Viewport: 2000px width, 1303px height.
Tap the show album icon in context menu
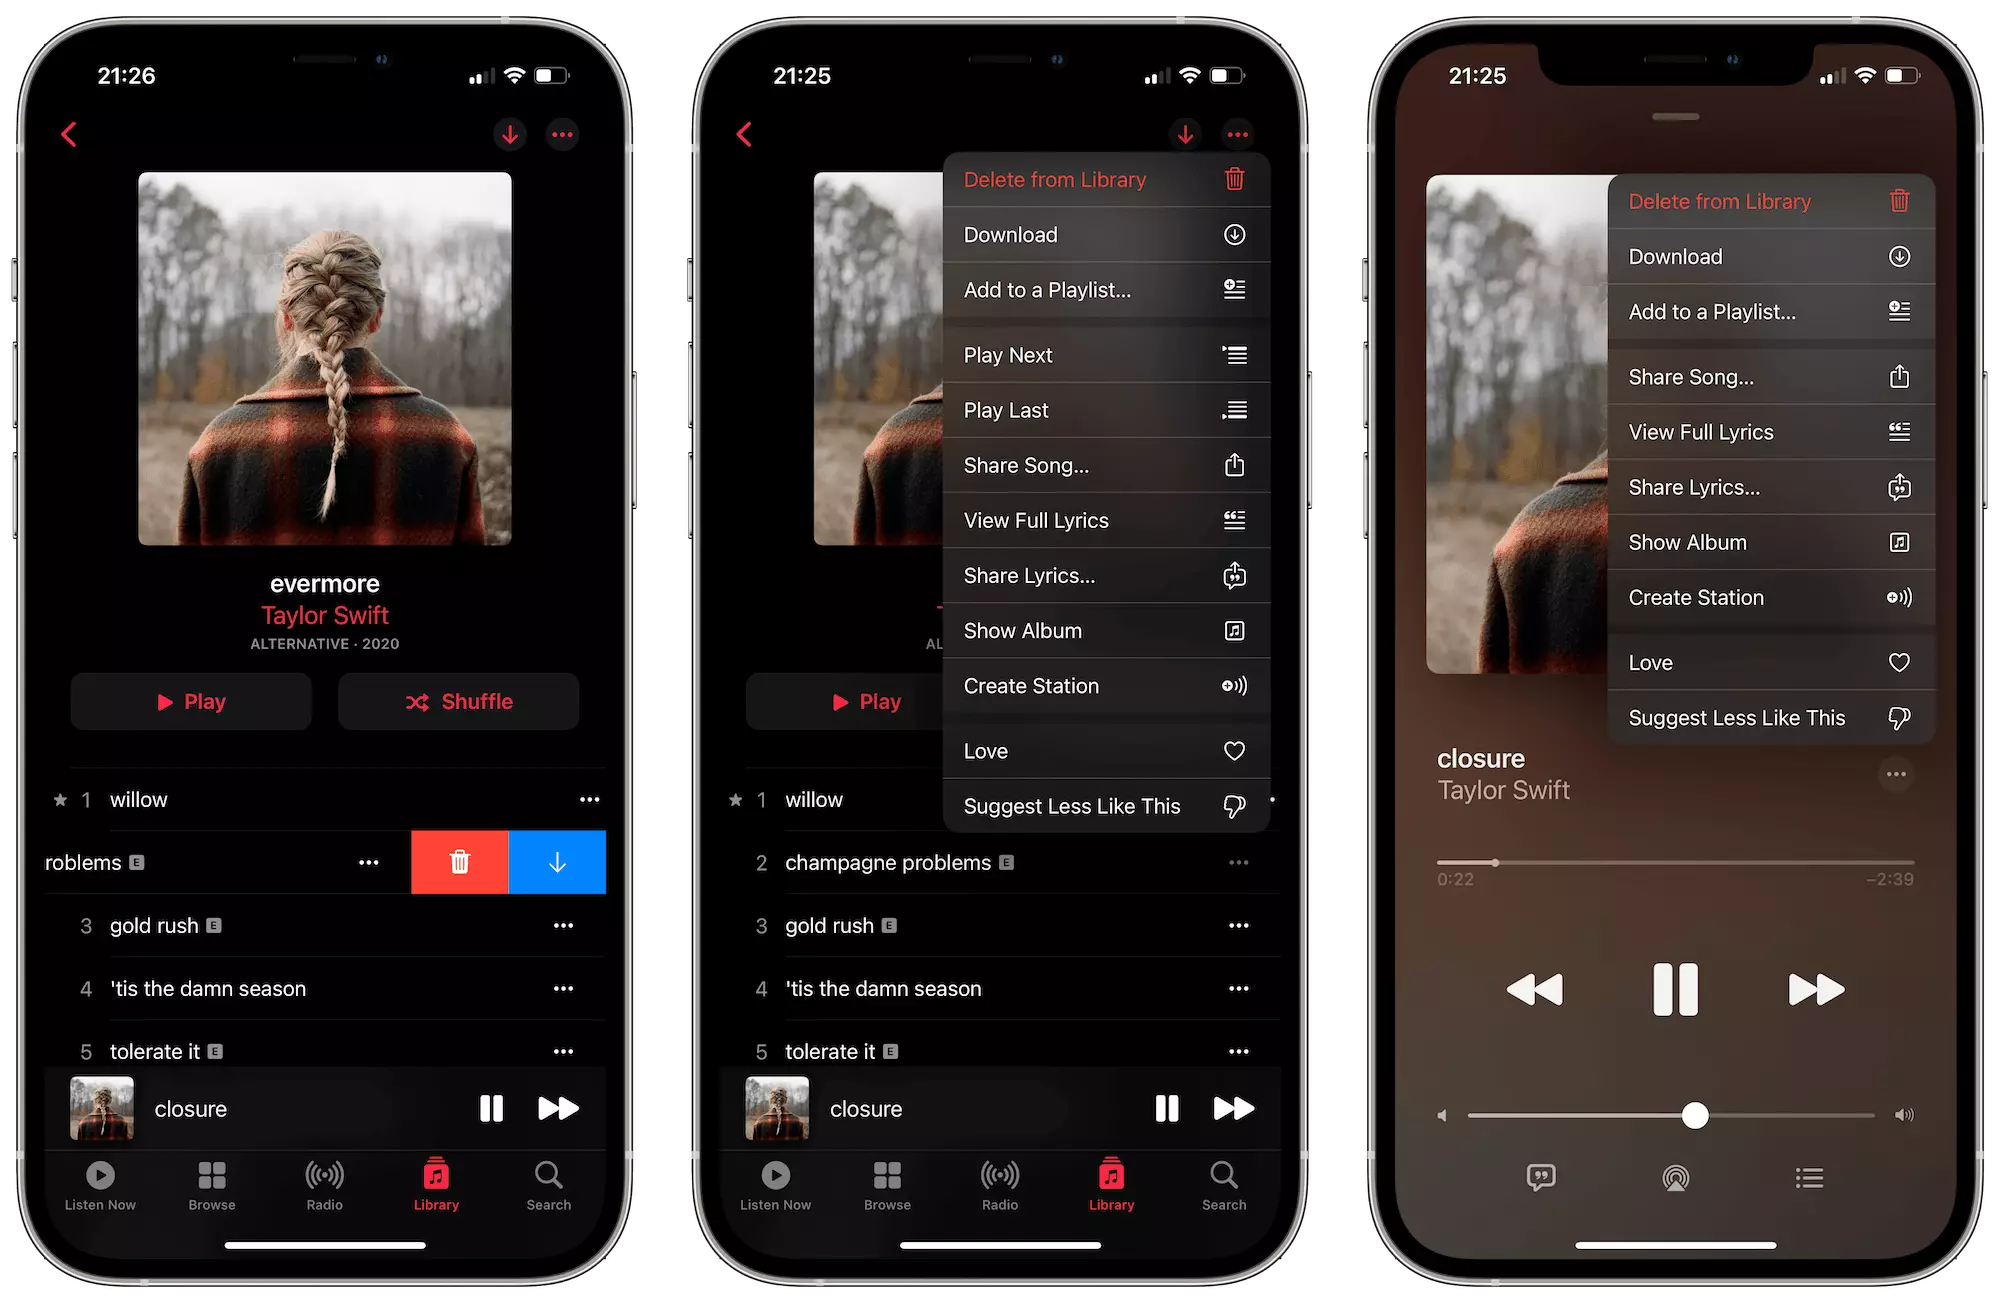pyautogui.click(x=1233, y=628)
